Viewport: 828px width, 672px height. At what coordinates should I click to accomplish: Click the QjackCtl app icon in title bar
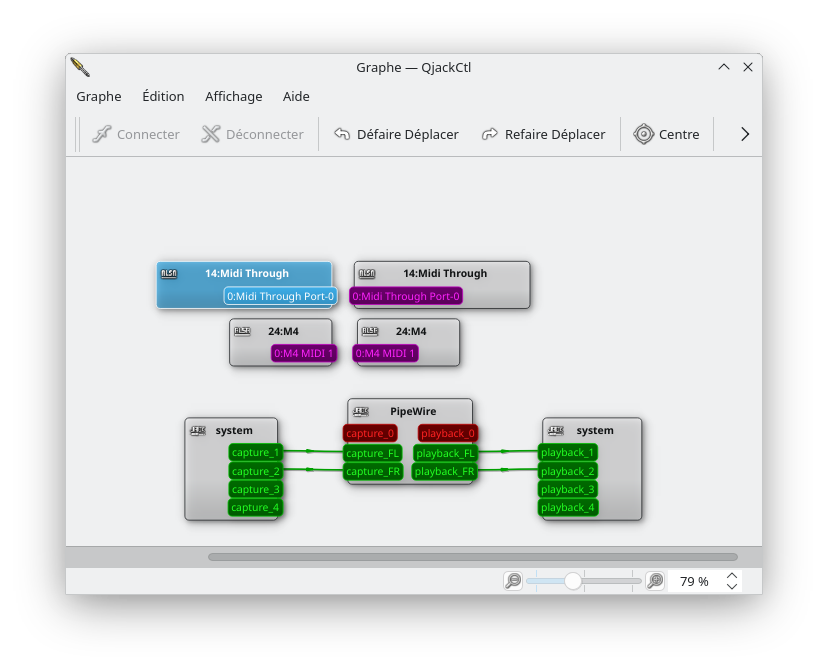coord(80,67)
